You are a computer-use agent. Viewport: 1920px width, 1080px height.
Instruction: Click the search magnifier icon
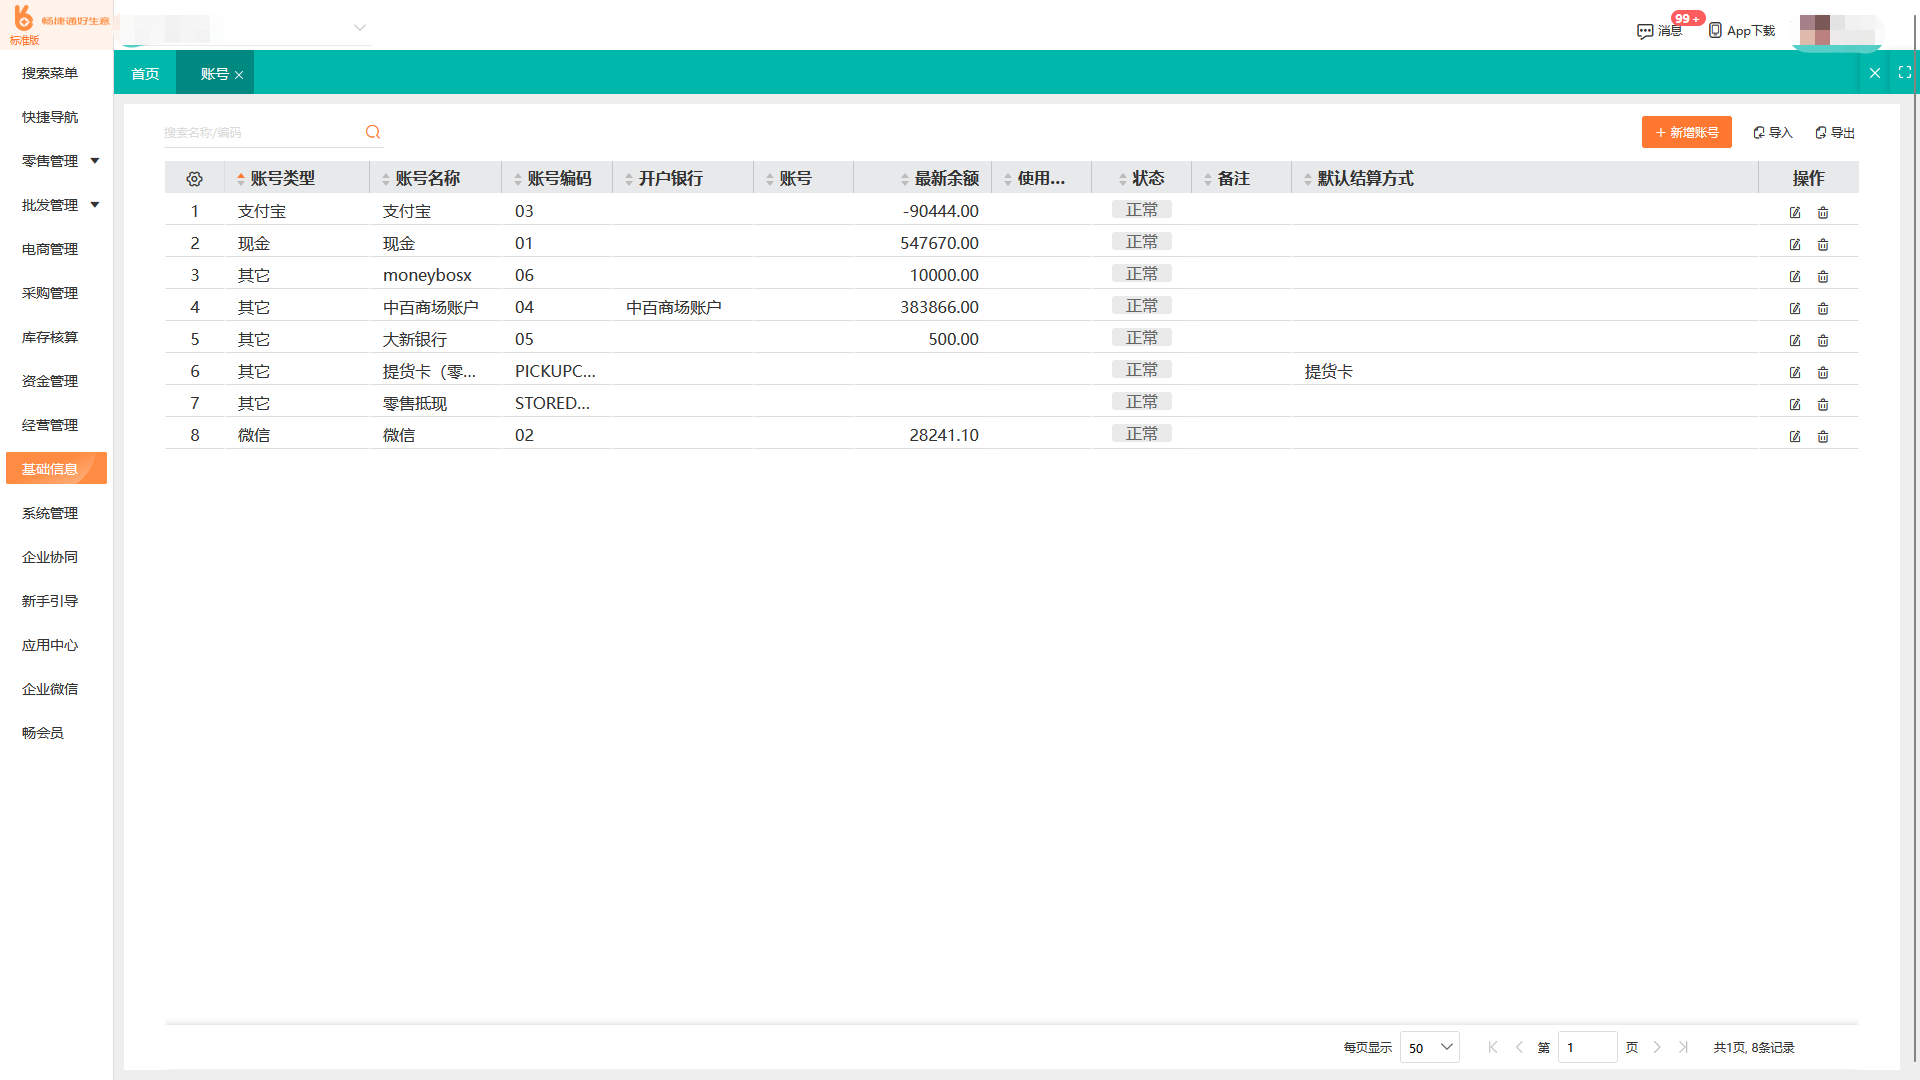(x=373, y=132)
